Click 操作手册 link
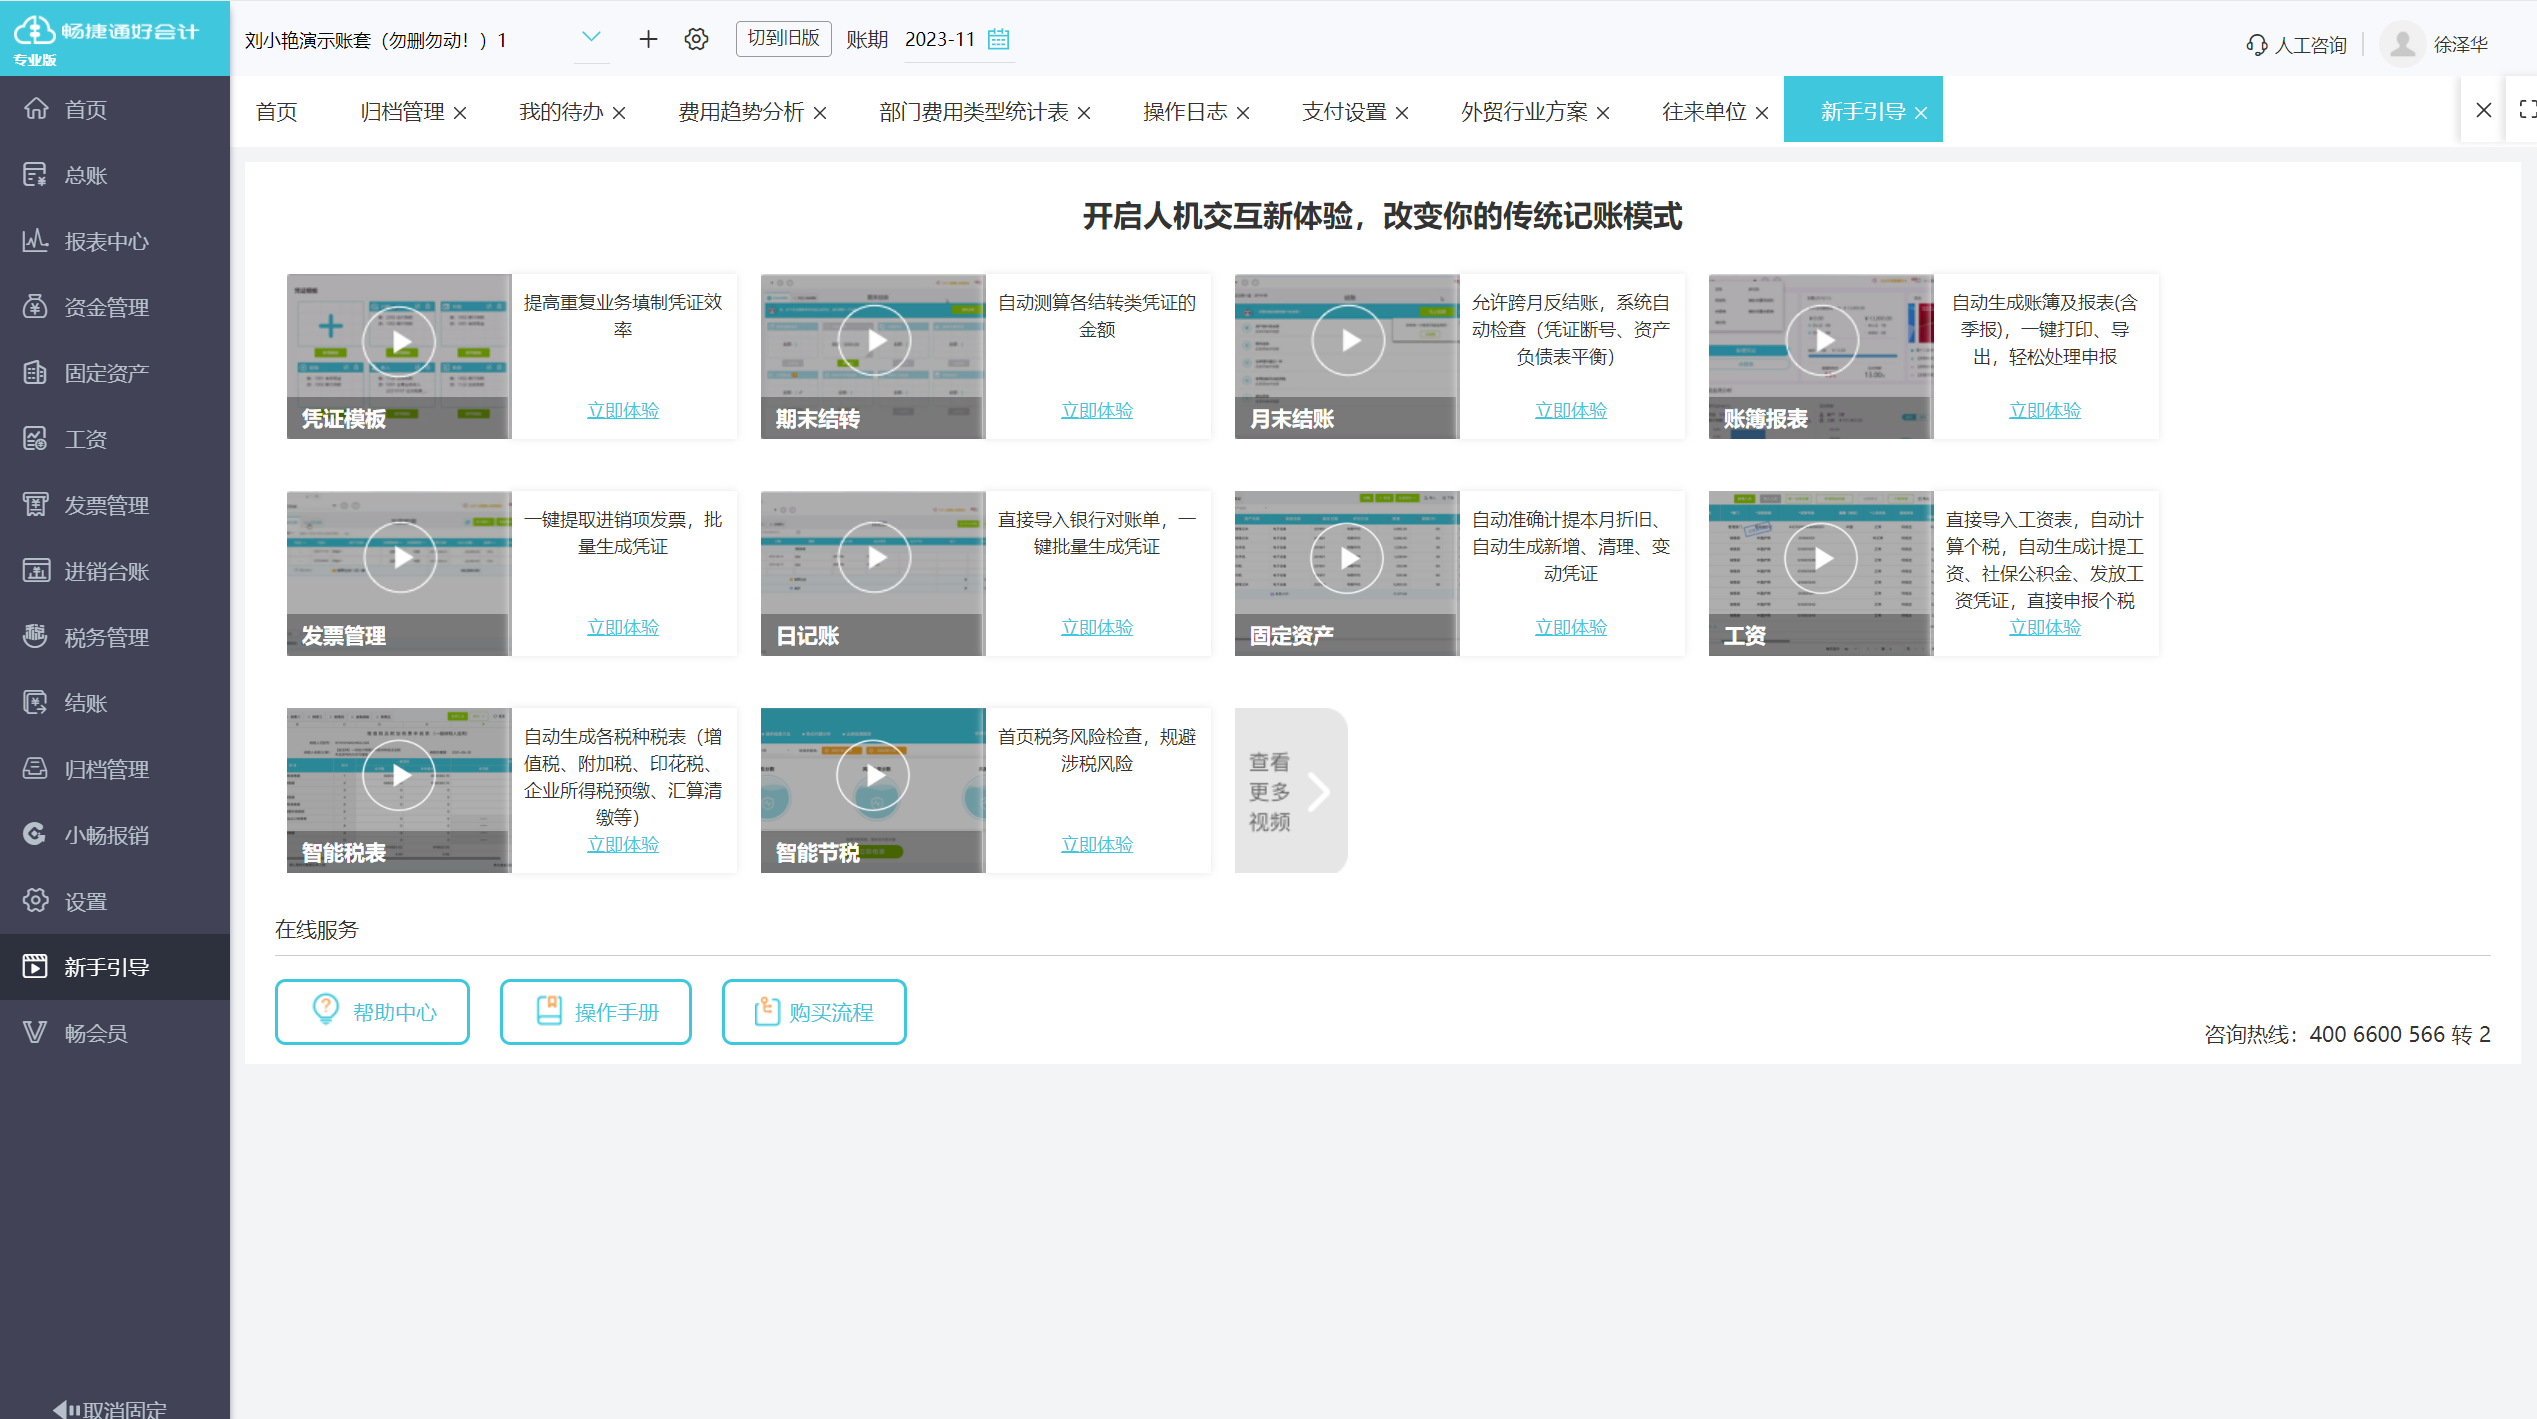This screenshot has width=2537, height=1419. coord(596,1013)
